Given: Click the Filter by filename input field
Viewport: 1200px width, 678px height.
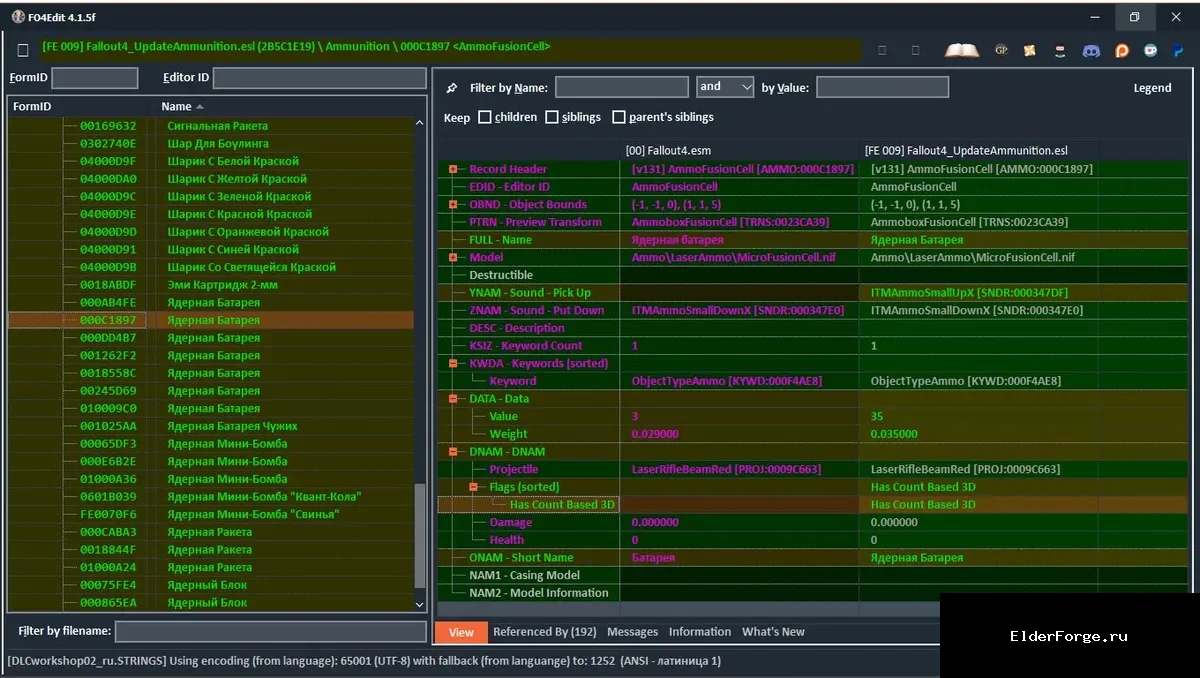Looking at the screenshot, I should point(270,632).
